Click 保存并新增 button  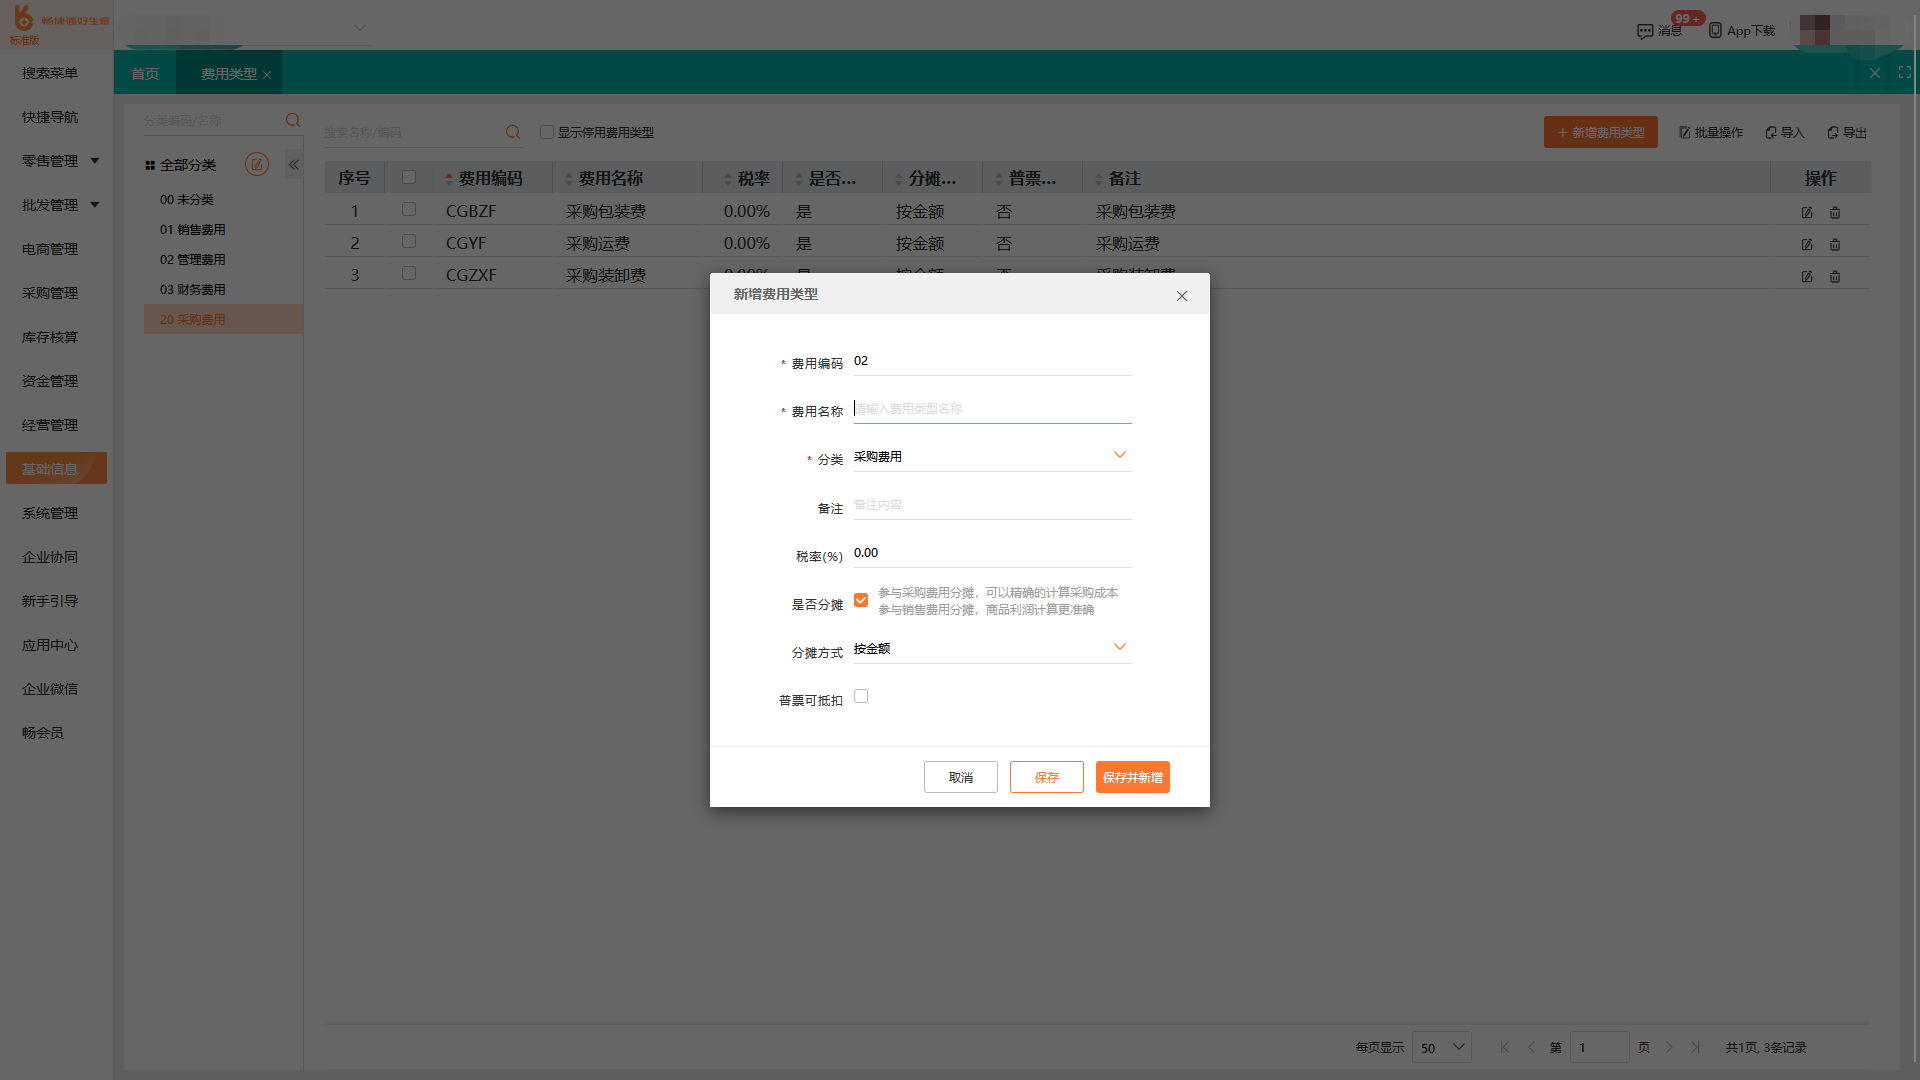[1130, 777]
